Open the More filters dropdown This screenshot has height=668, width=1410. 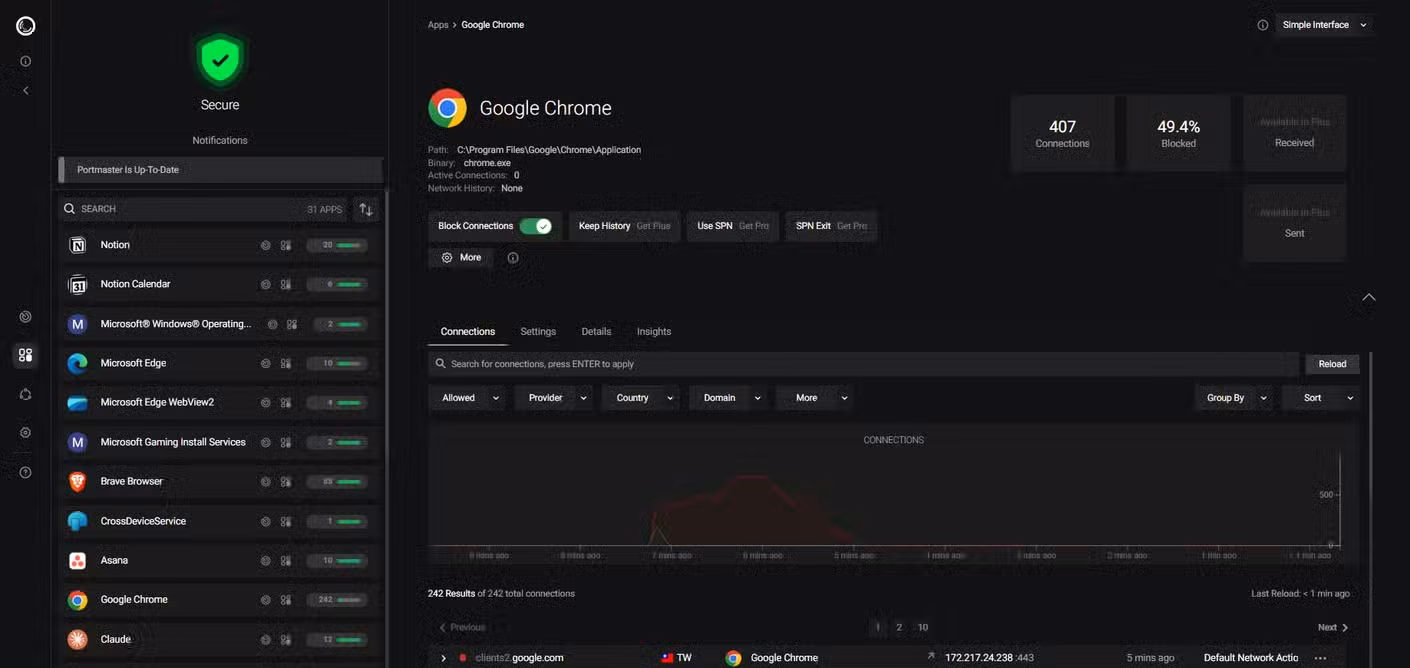[816, 398]
